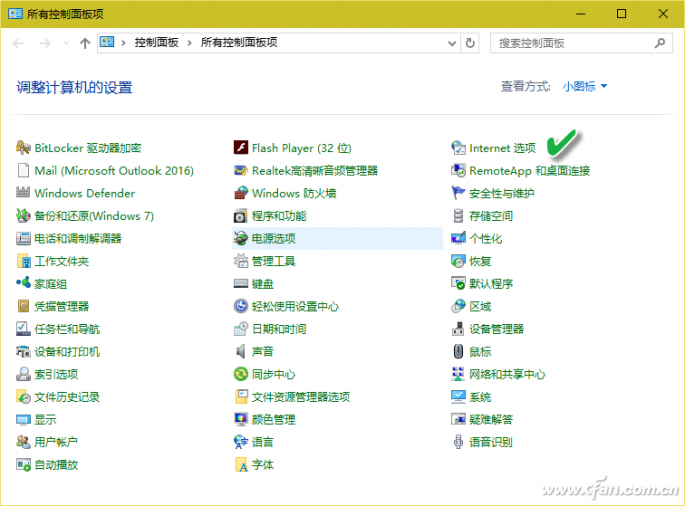Open the Internet 选项 link
This screenshot has height=506, width=685.
pos(502,148)
